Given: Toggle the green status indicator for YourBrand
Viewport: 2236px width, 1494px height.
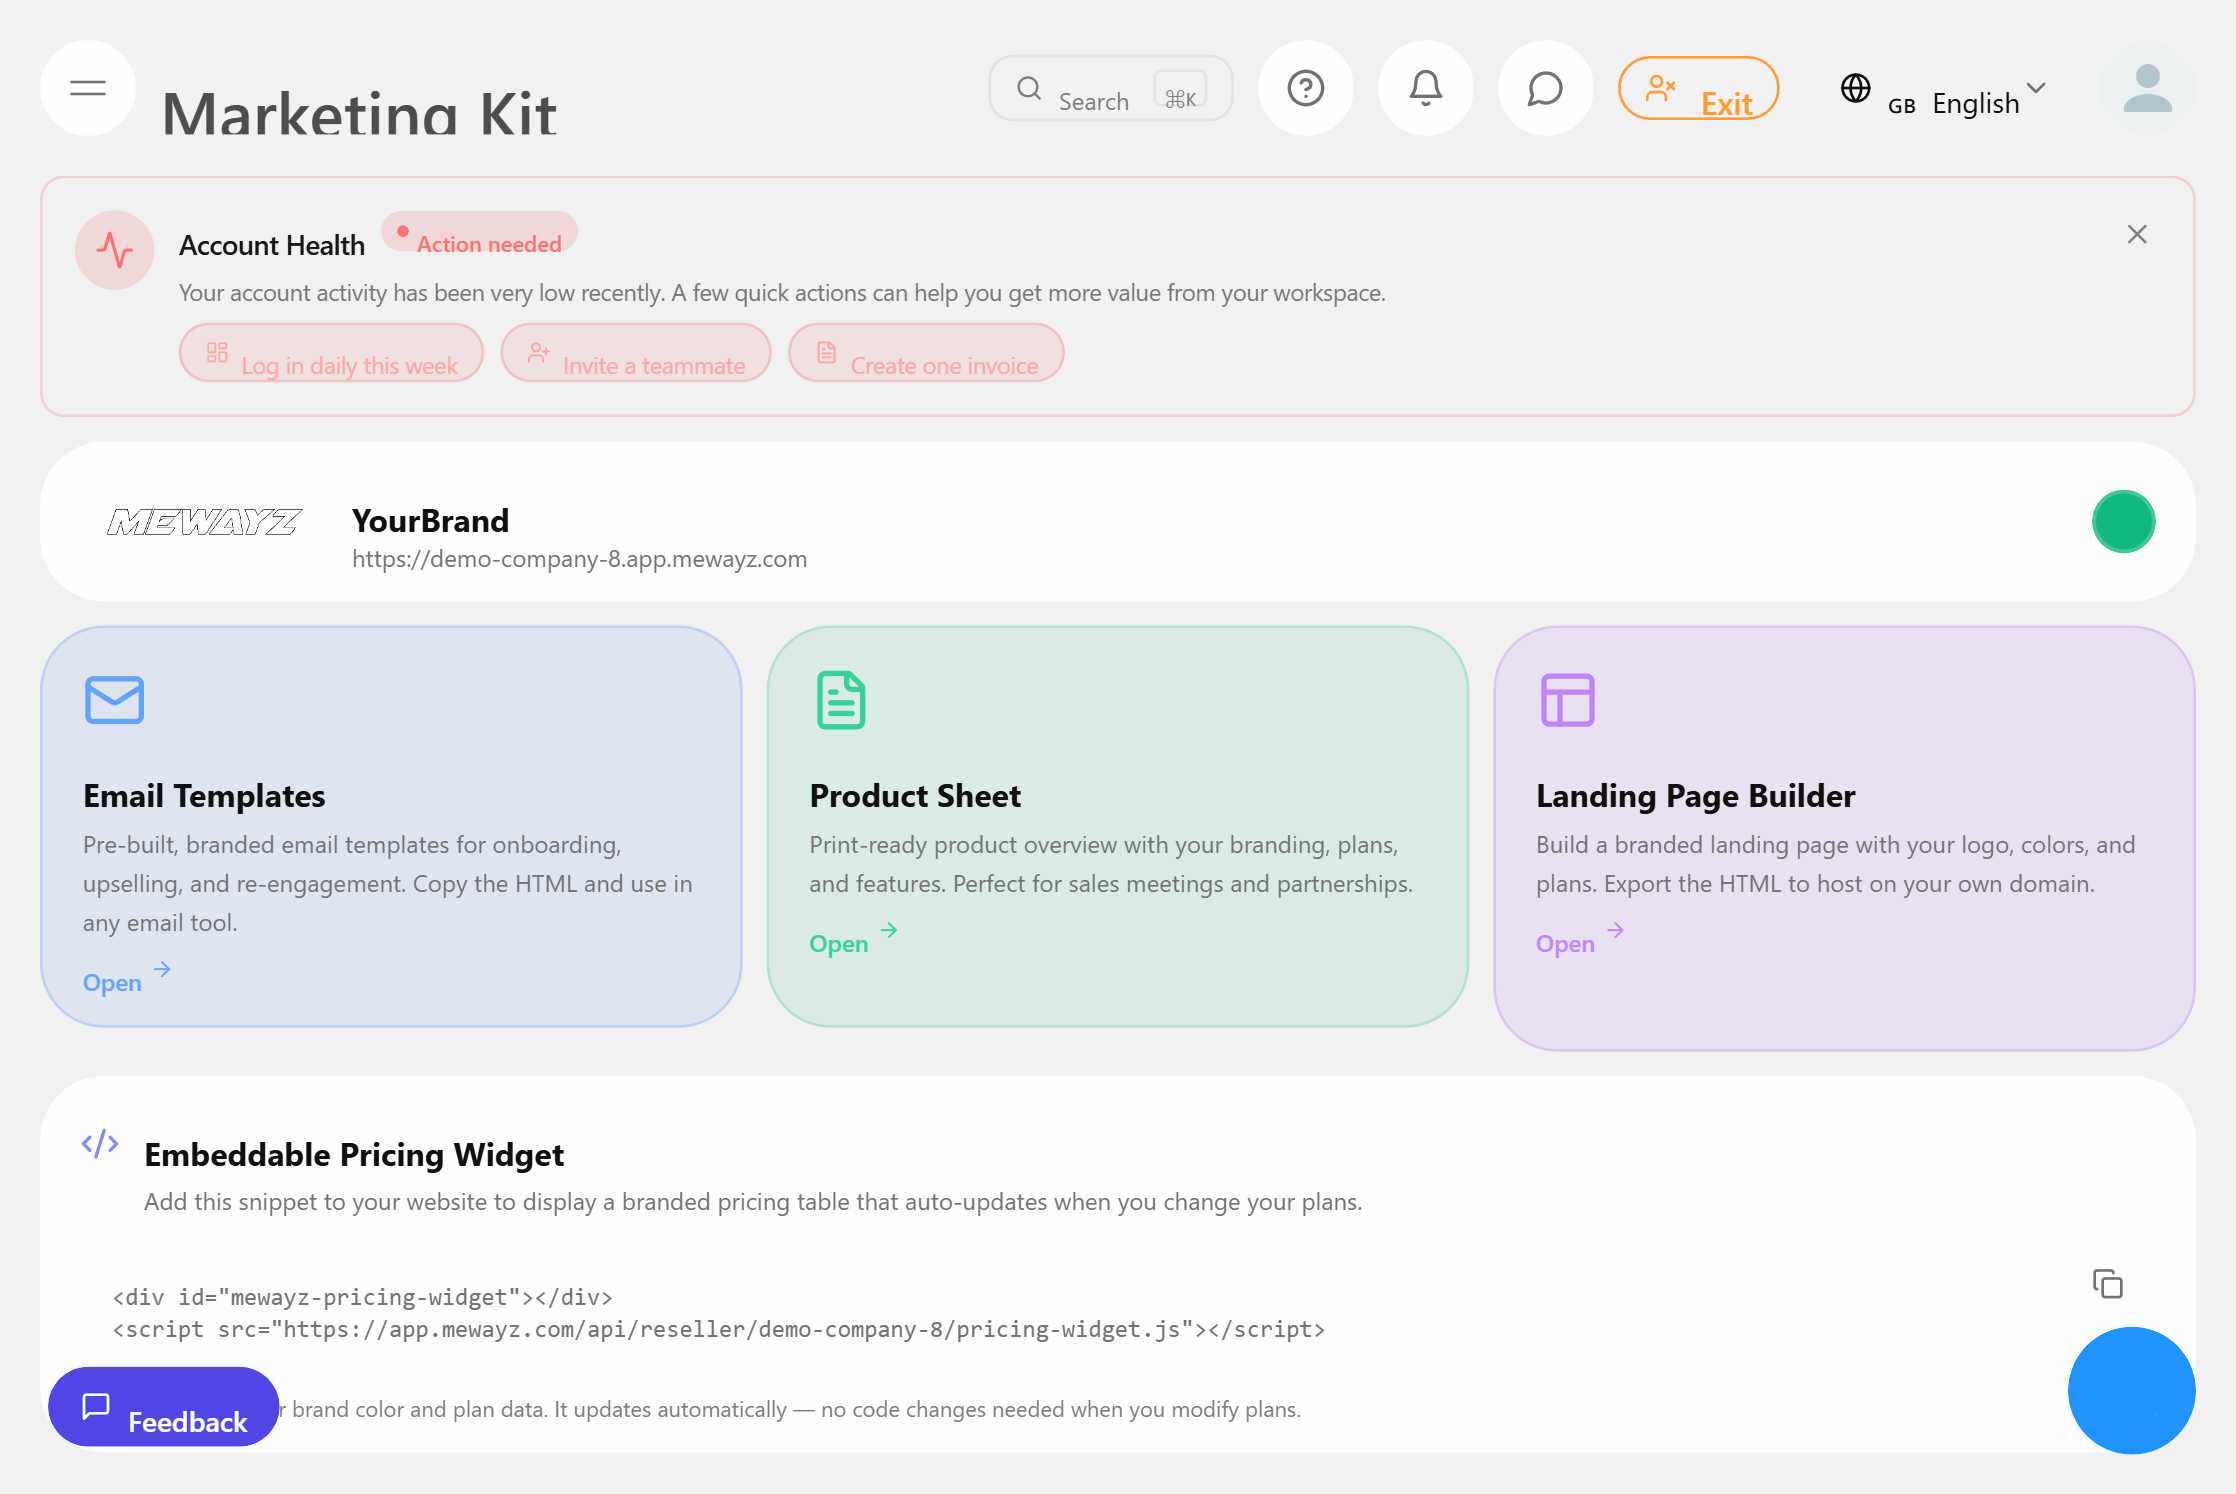Looking at the screenshot, I should click(2123, 521).
